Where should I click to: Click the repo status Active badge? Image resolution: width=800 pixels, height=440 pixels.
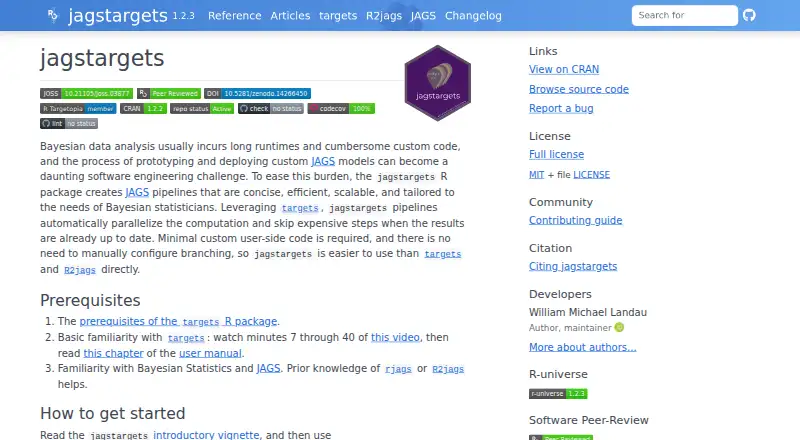click(202, 109)
